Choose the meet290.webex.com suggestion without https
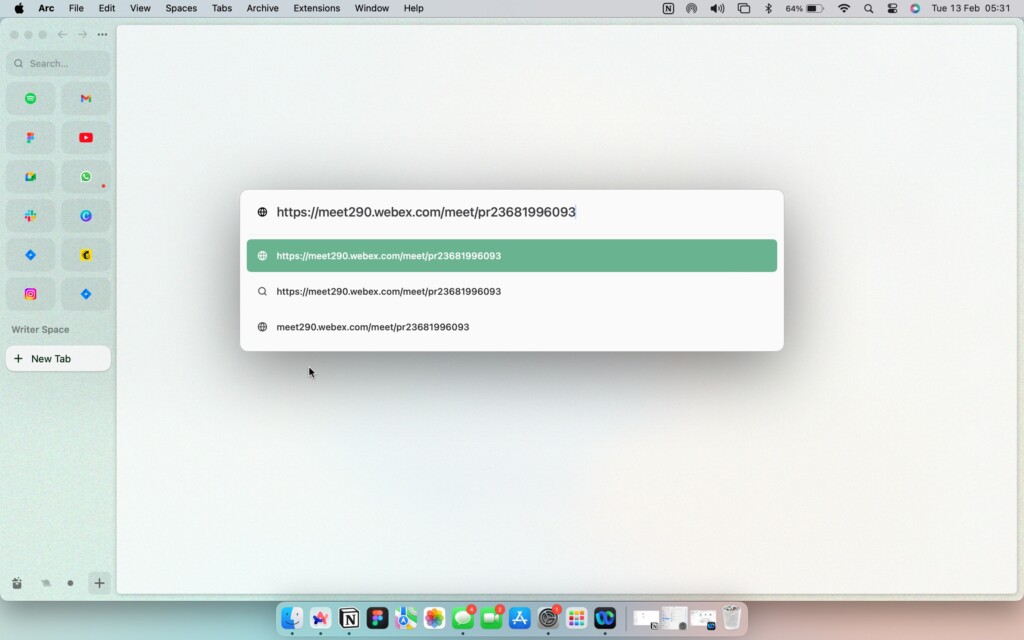Viewport: 1024px width, 640px height. (x=511, y=327)
